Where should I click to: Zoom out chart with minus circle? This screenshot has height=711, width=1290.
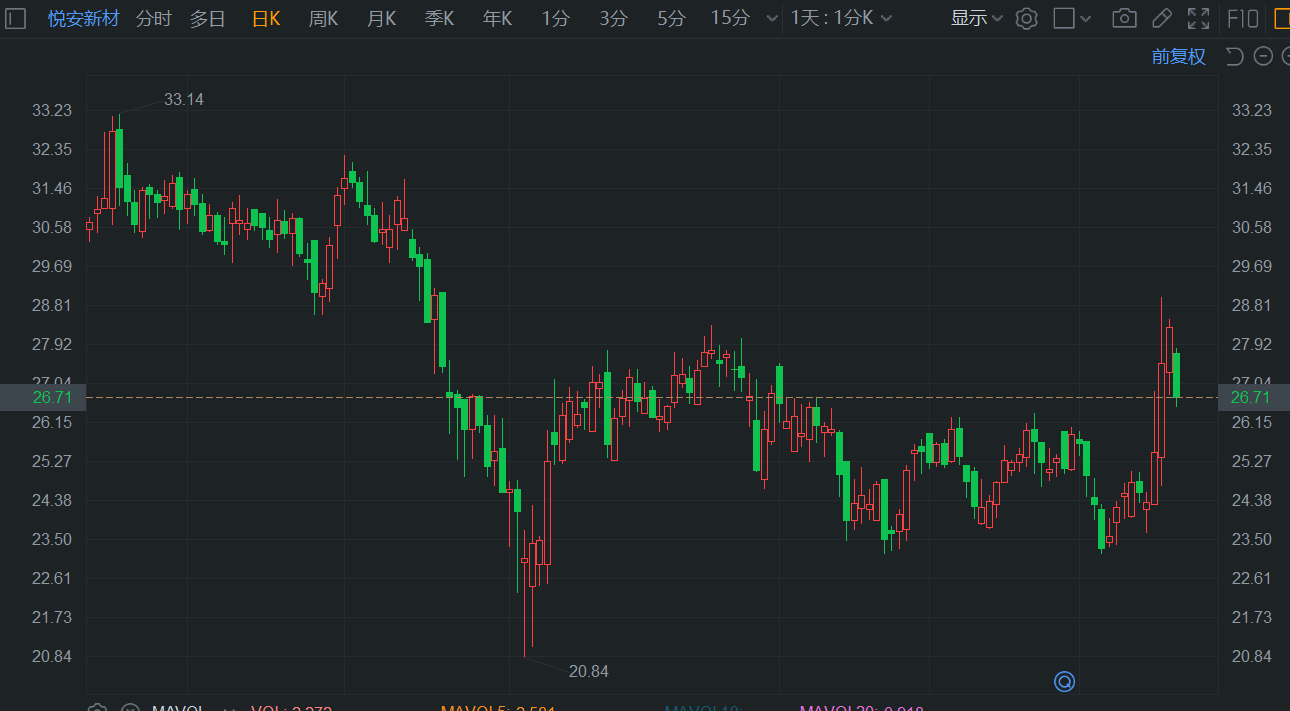point(1263,56)
